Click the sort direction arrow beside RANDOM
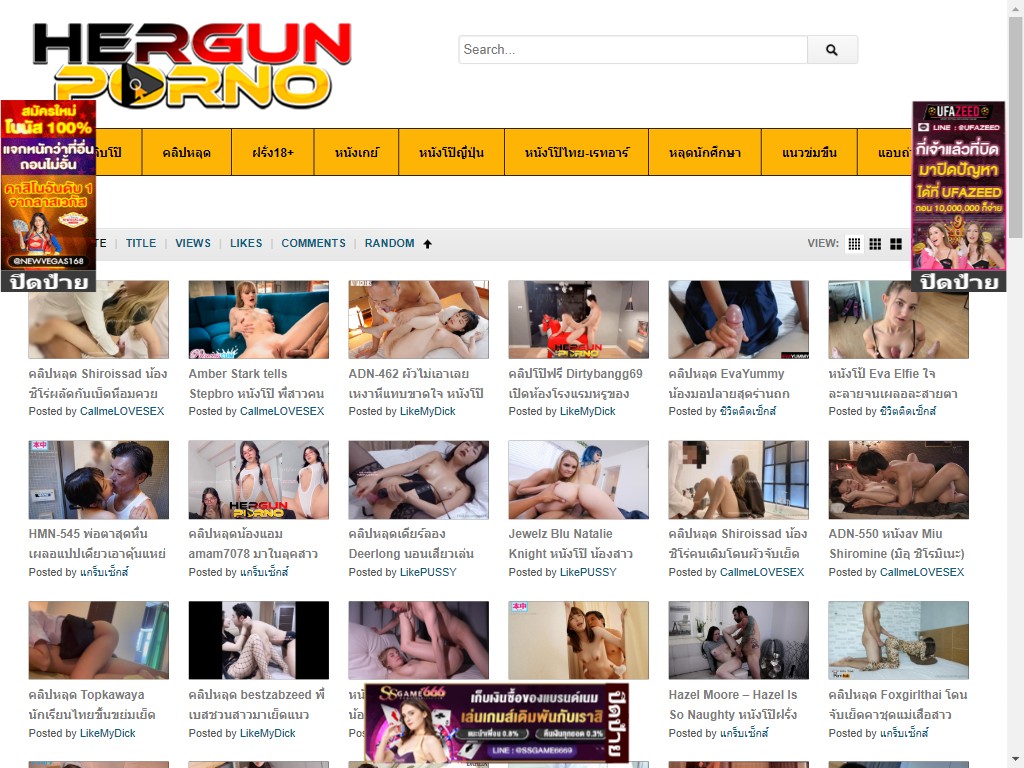Image resolution: width=1024 pixels, height=768 pixels. tap(428, 244)
